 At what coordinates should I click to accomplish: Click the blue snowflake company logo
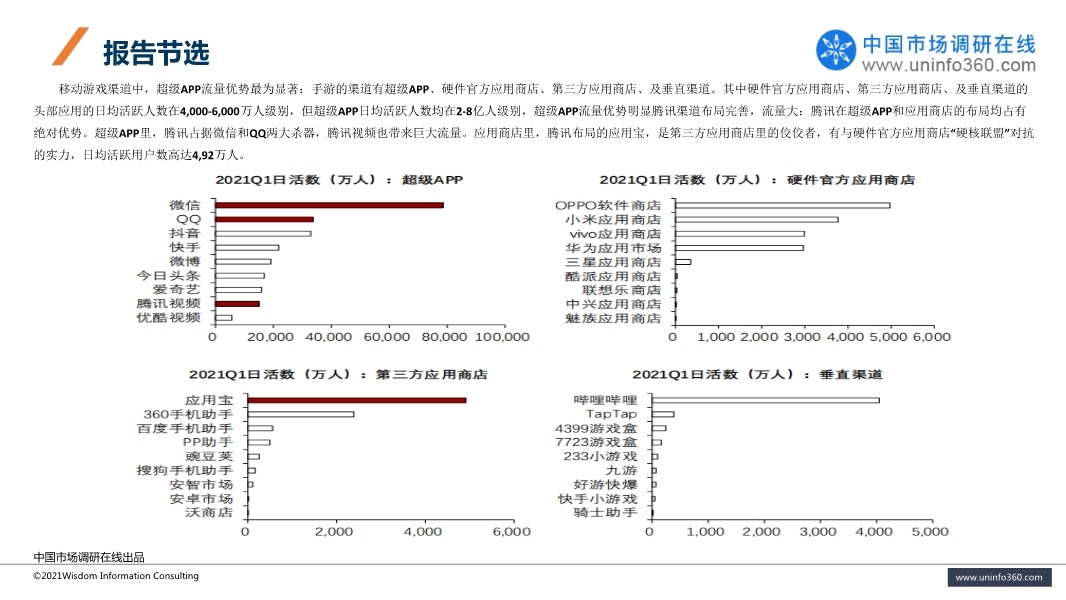tap(836, 50)
